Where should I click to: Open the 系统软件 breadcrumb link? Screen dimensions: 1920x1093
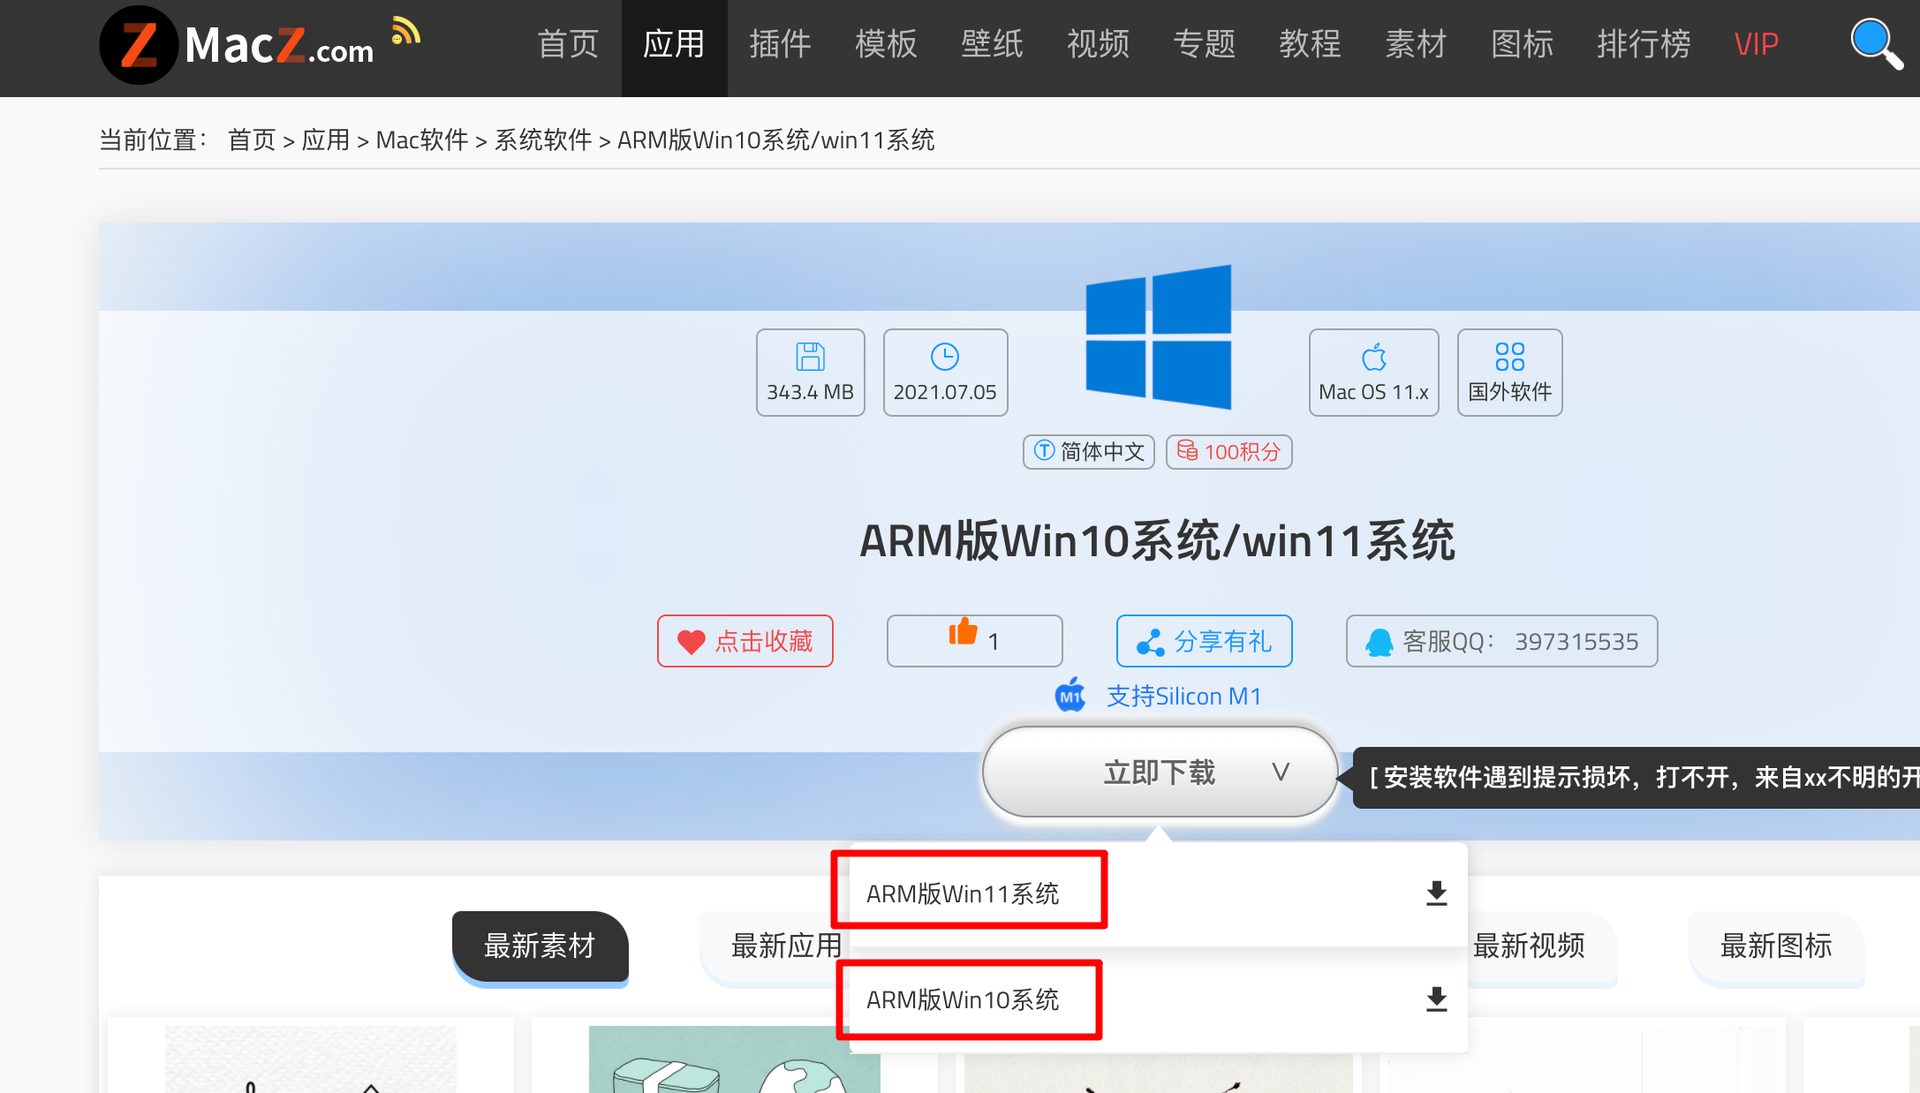point(542,140)
